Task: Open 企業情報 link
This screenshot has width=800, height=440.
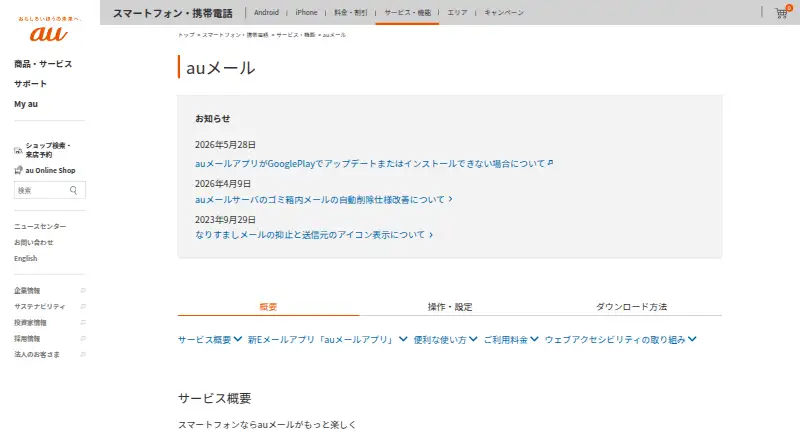Action: coord(27,290)
